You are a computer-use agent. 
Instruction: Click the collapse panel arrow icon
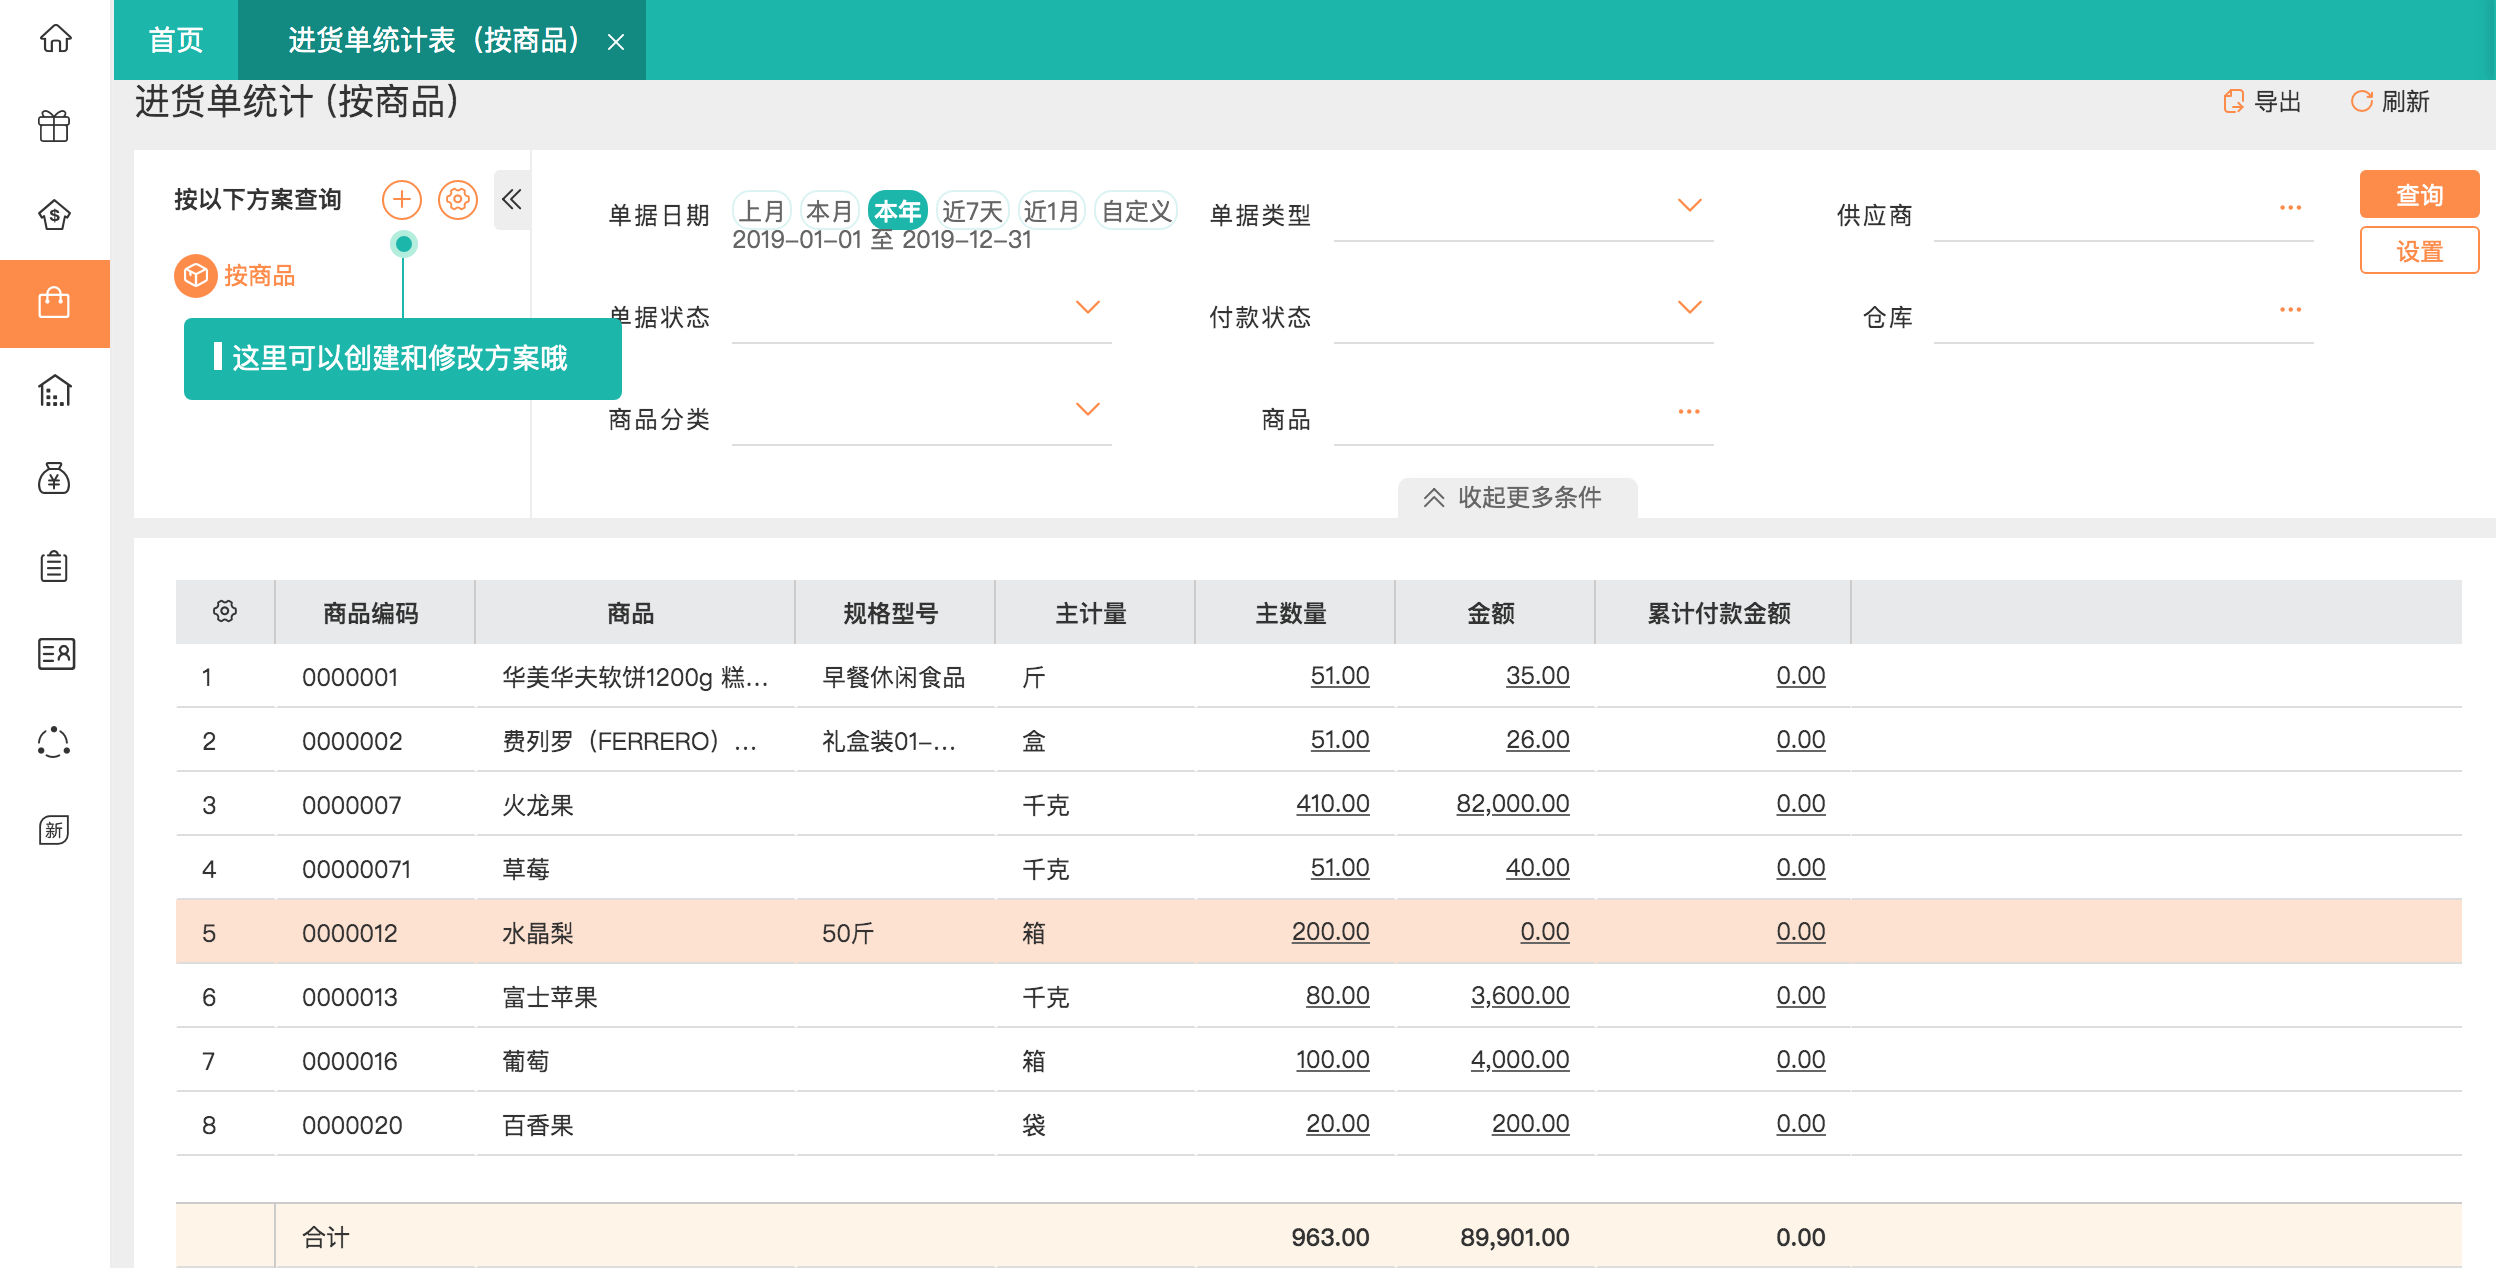pyautogui.click(x=514, y=196)
